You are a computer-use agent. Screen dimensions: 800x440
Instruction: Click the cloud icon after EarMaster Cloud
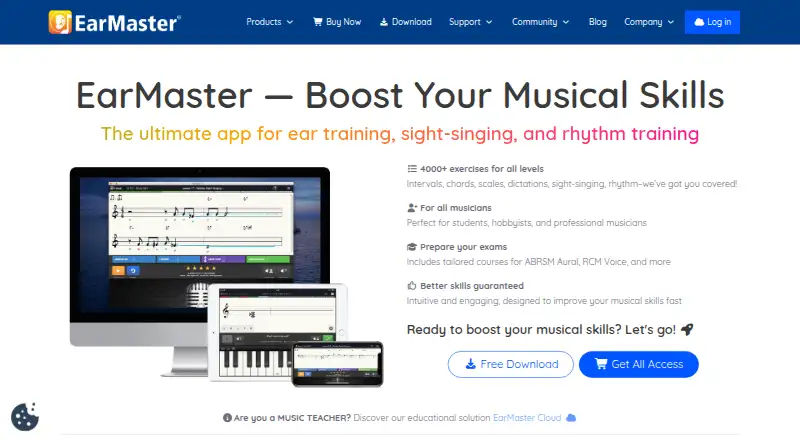[571, 418]
